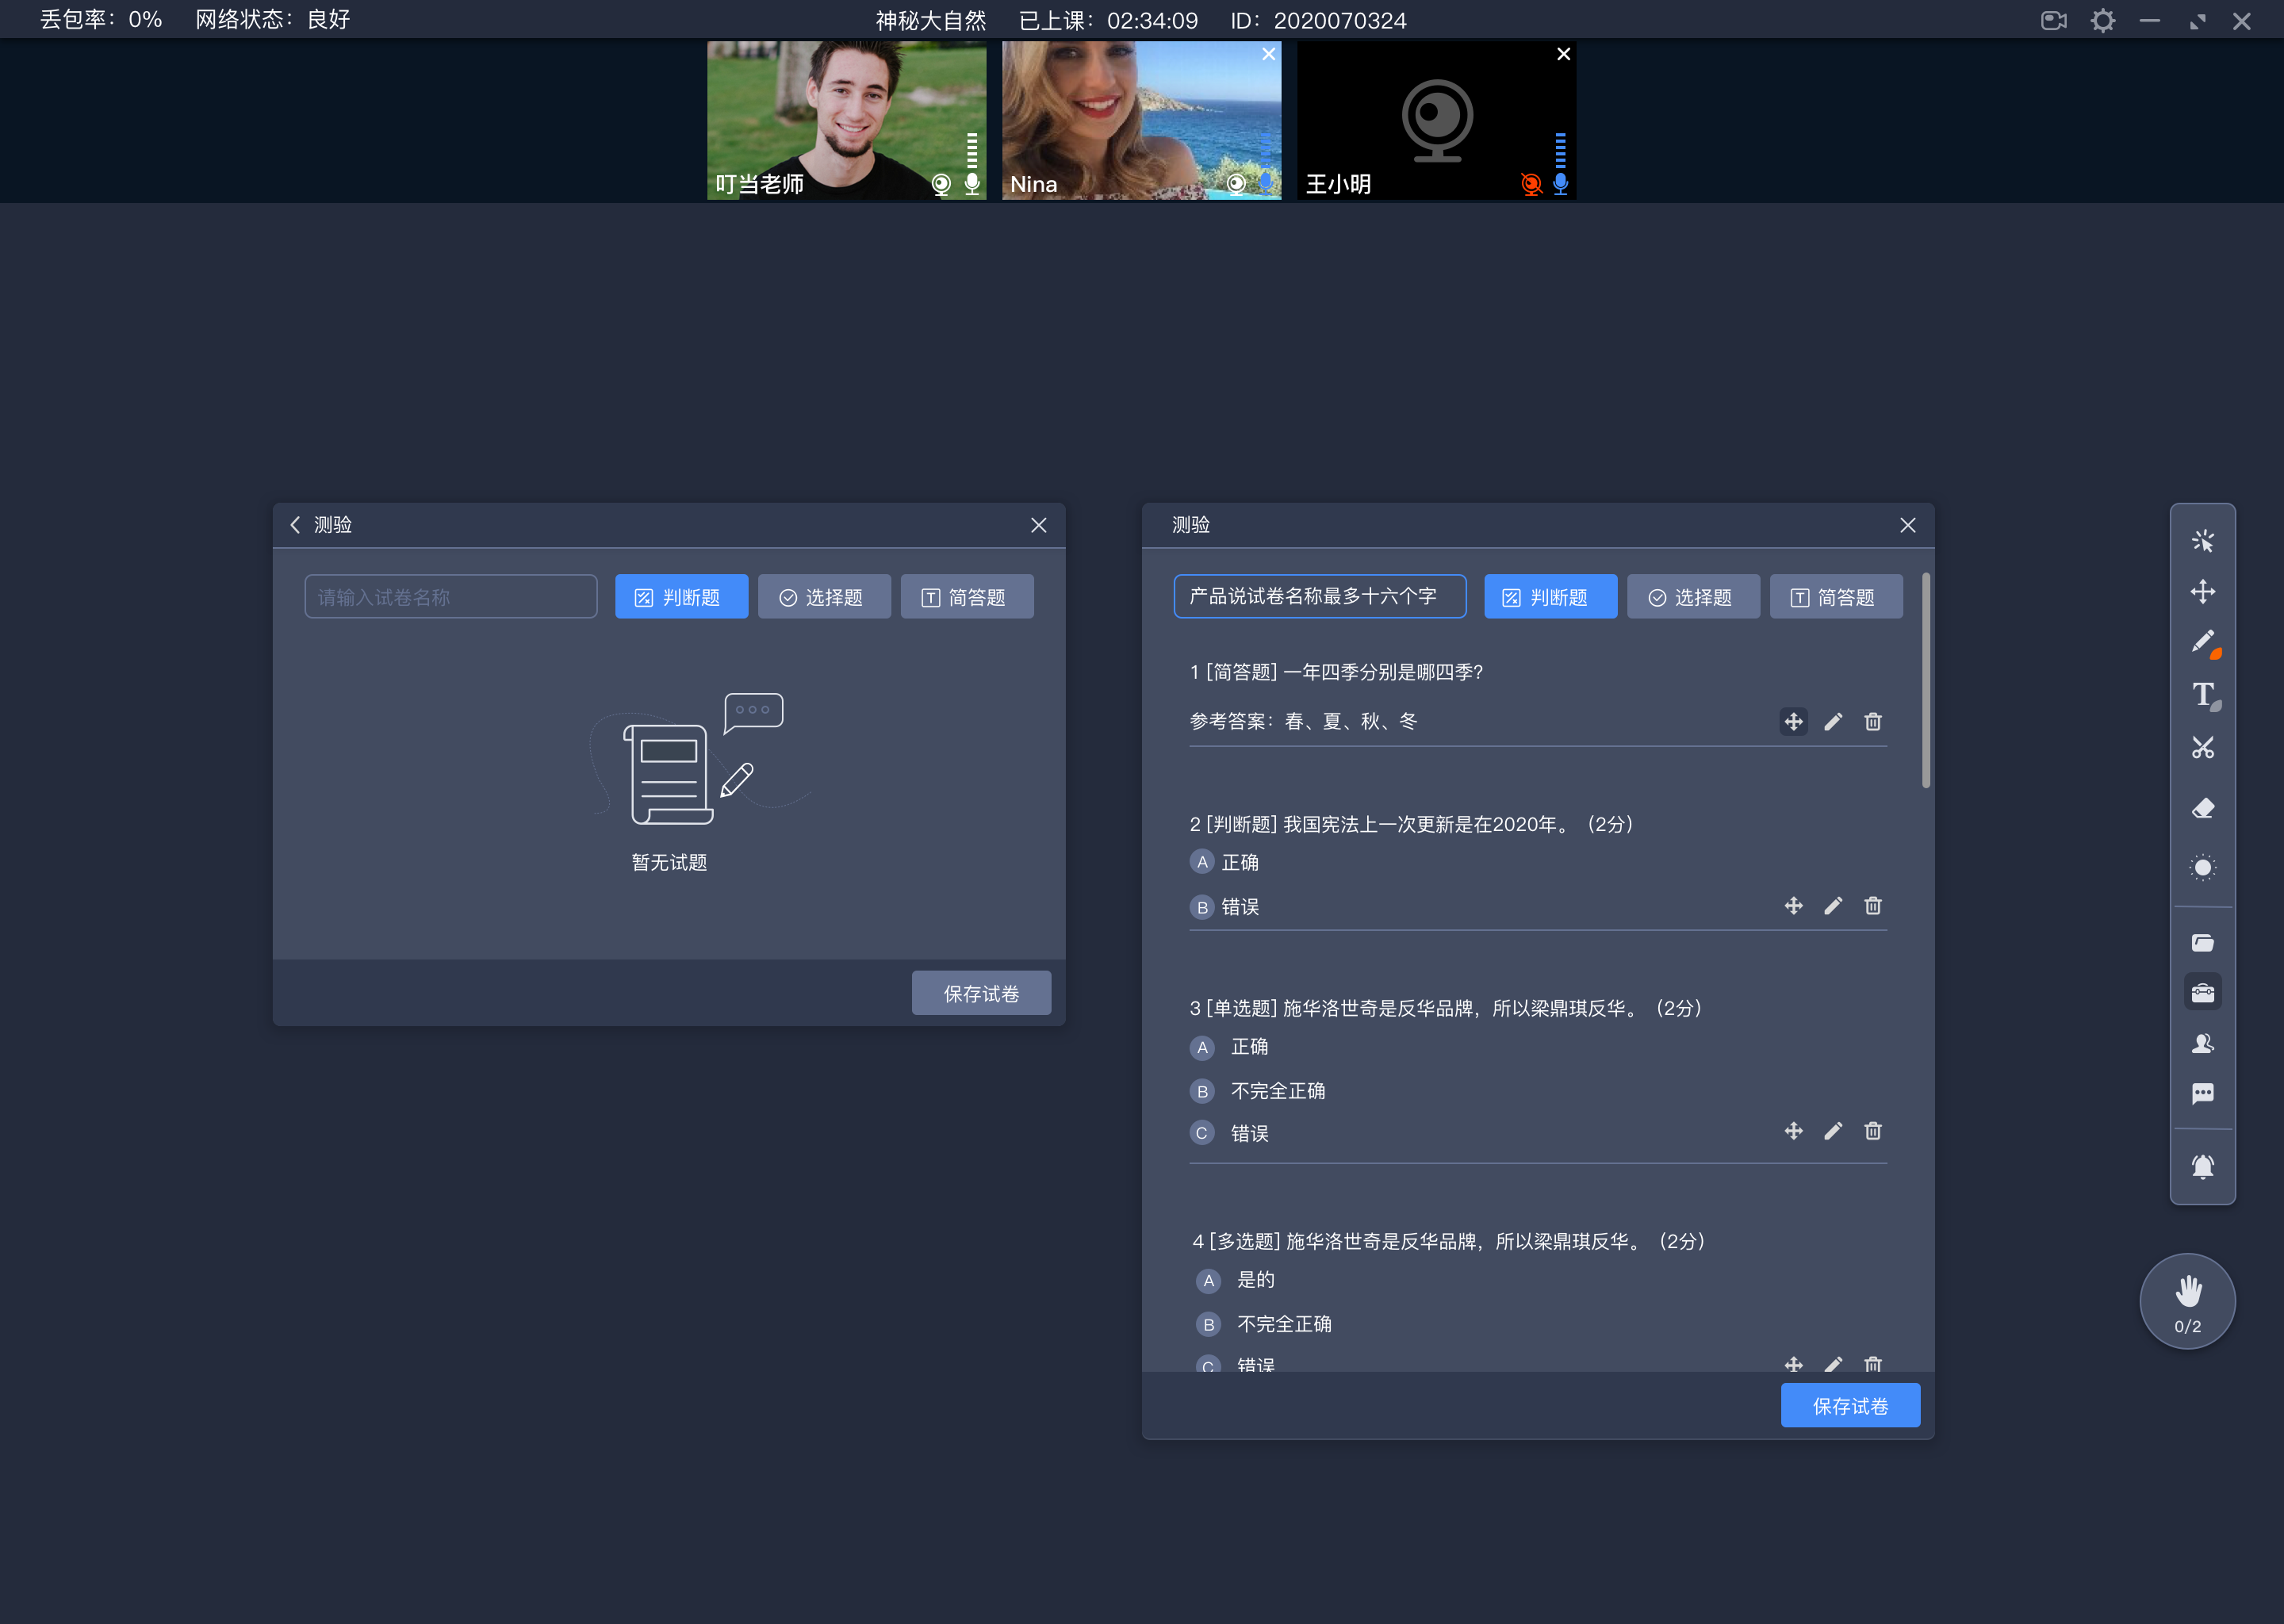The height and width of the screenshot is (1624, 2284).
Task: Click the text tool icon in right toolbar
Action: (2202, 698)
